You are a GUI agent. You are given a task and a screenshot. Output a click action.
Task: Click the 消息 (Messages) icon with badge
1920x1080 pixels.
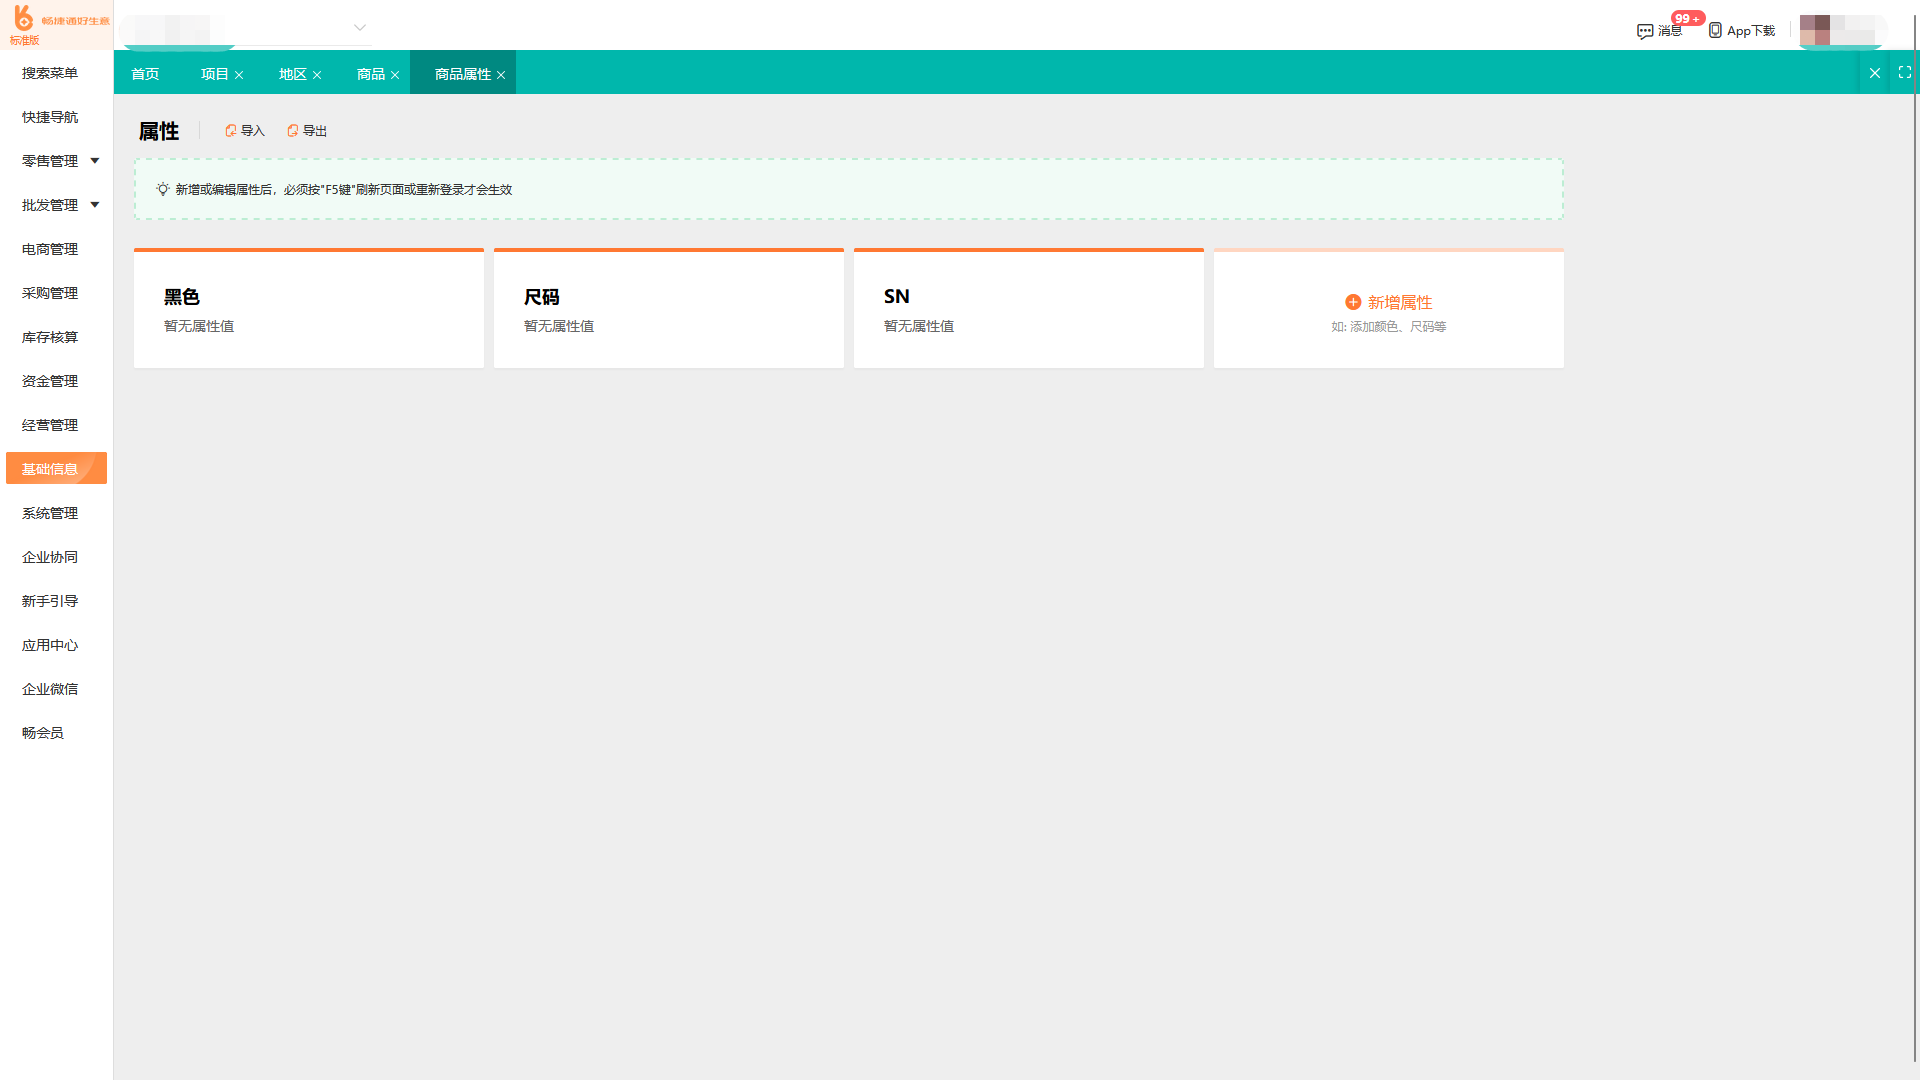[x=1659, y=30]
